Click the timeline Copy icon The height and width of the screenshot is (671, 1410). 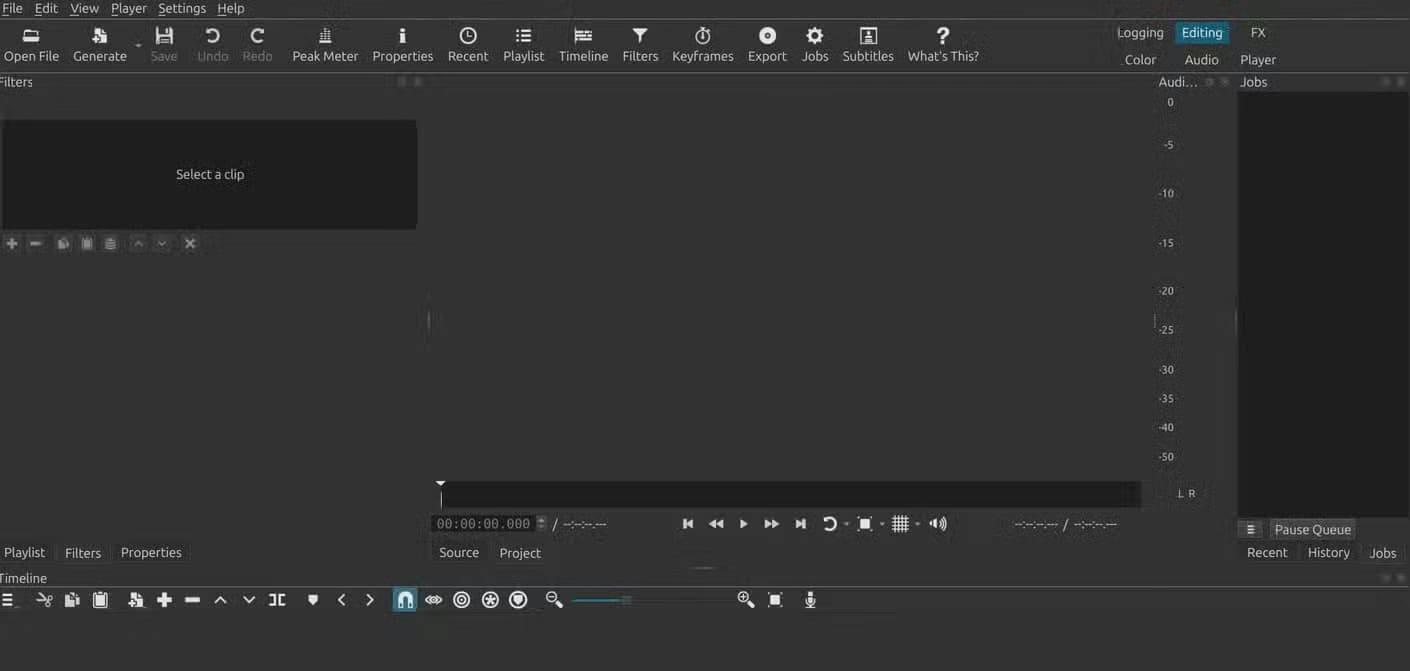(72, 600)
